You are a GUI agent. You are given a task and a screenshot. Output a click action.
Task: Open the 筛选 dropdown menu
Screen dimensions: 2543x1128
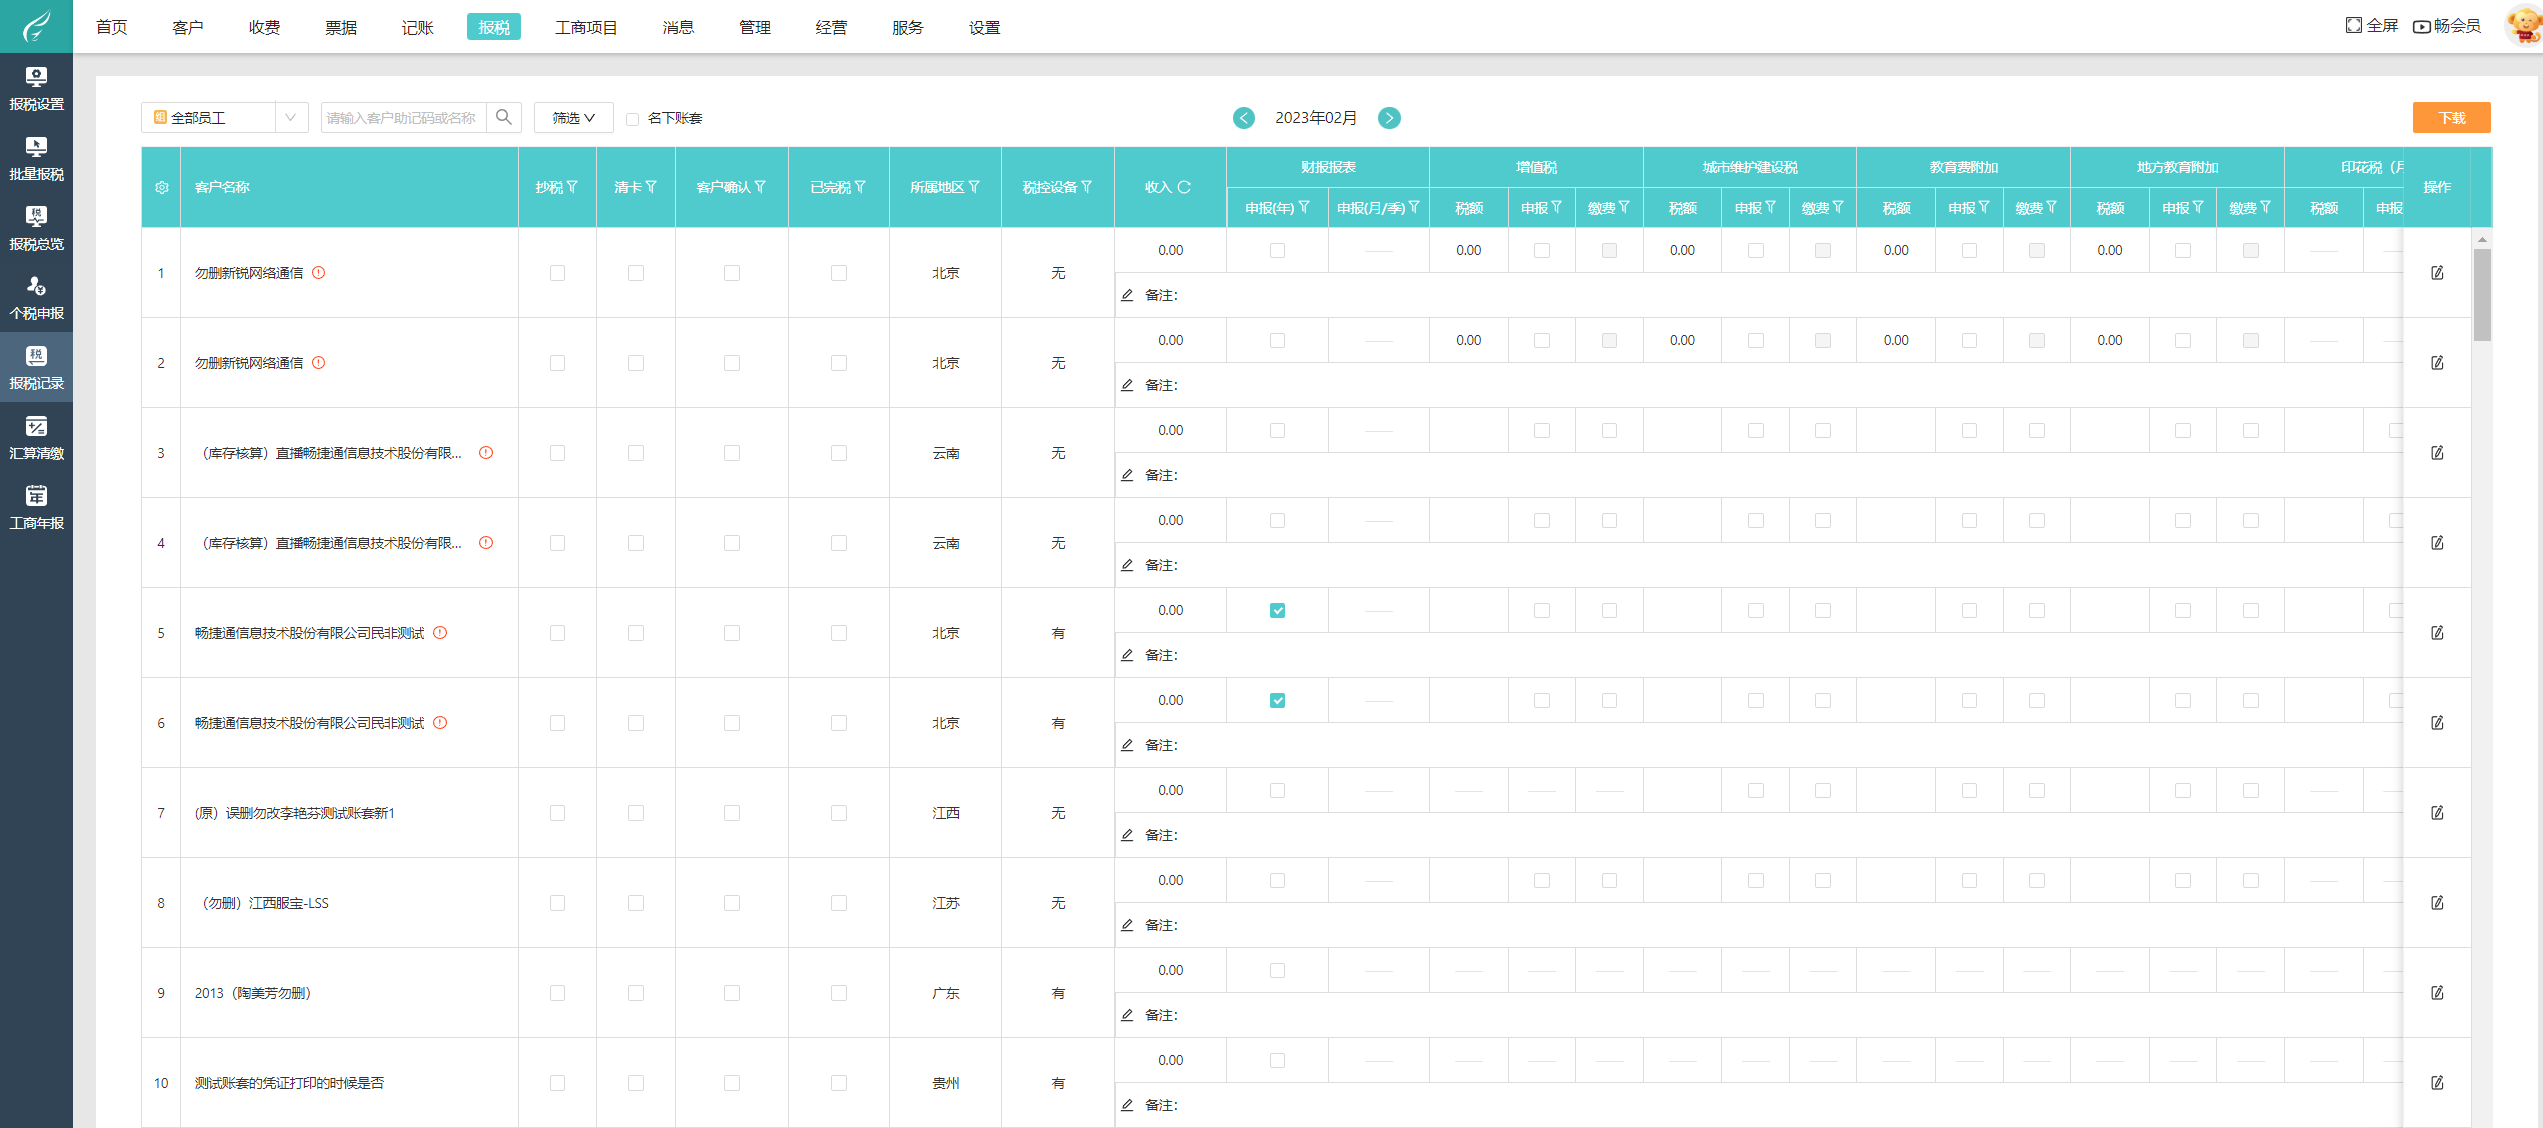click(571, 115)
